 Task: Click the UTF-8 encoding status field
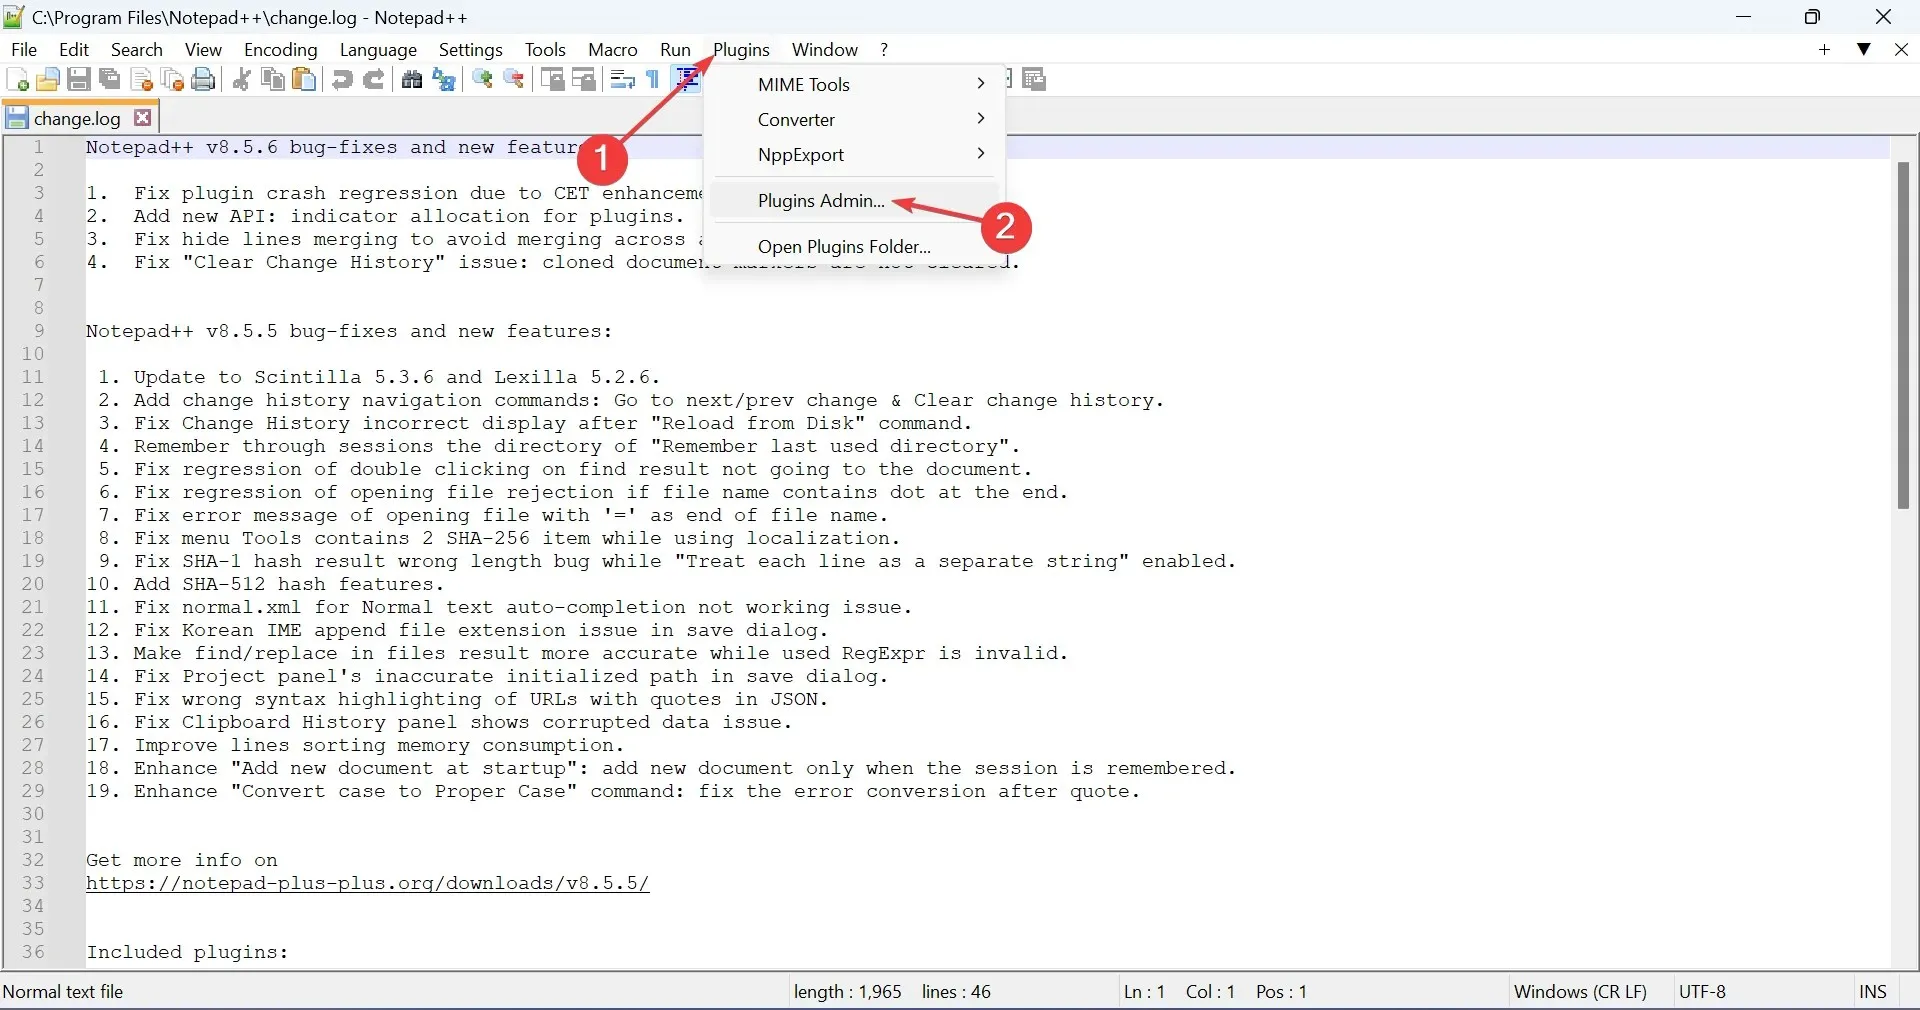(x=1703, y=992)
